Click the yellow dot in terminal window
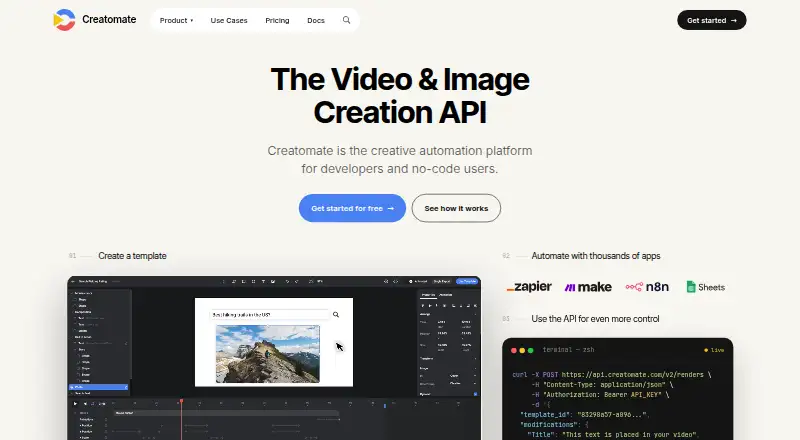The width and height of the screenshot is (800, 440). (522, 350)
